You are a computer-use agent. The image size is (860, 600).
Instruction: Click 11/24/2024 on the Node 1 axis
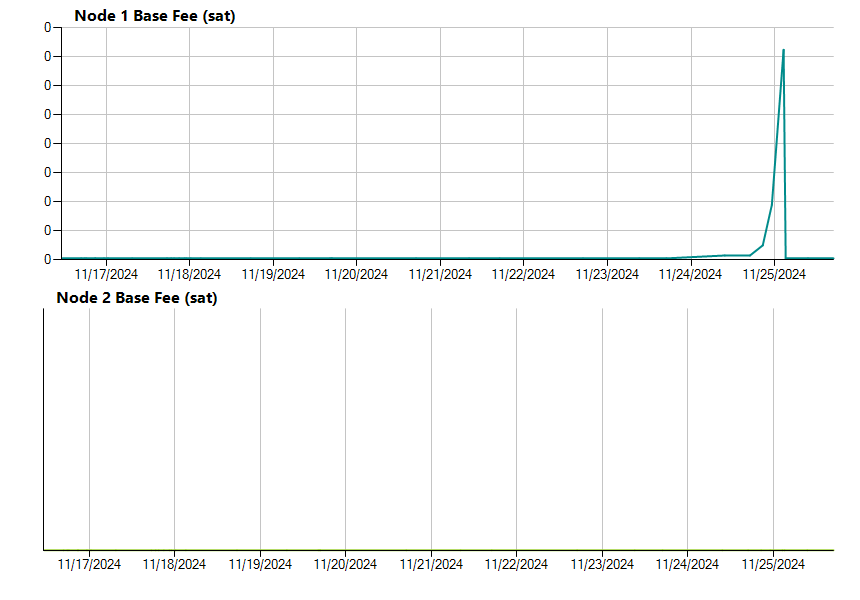point(690,274)
